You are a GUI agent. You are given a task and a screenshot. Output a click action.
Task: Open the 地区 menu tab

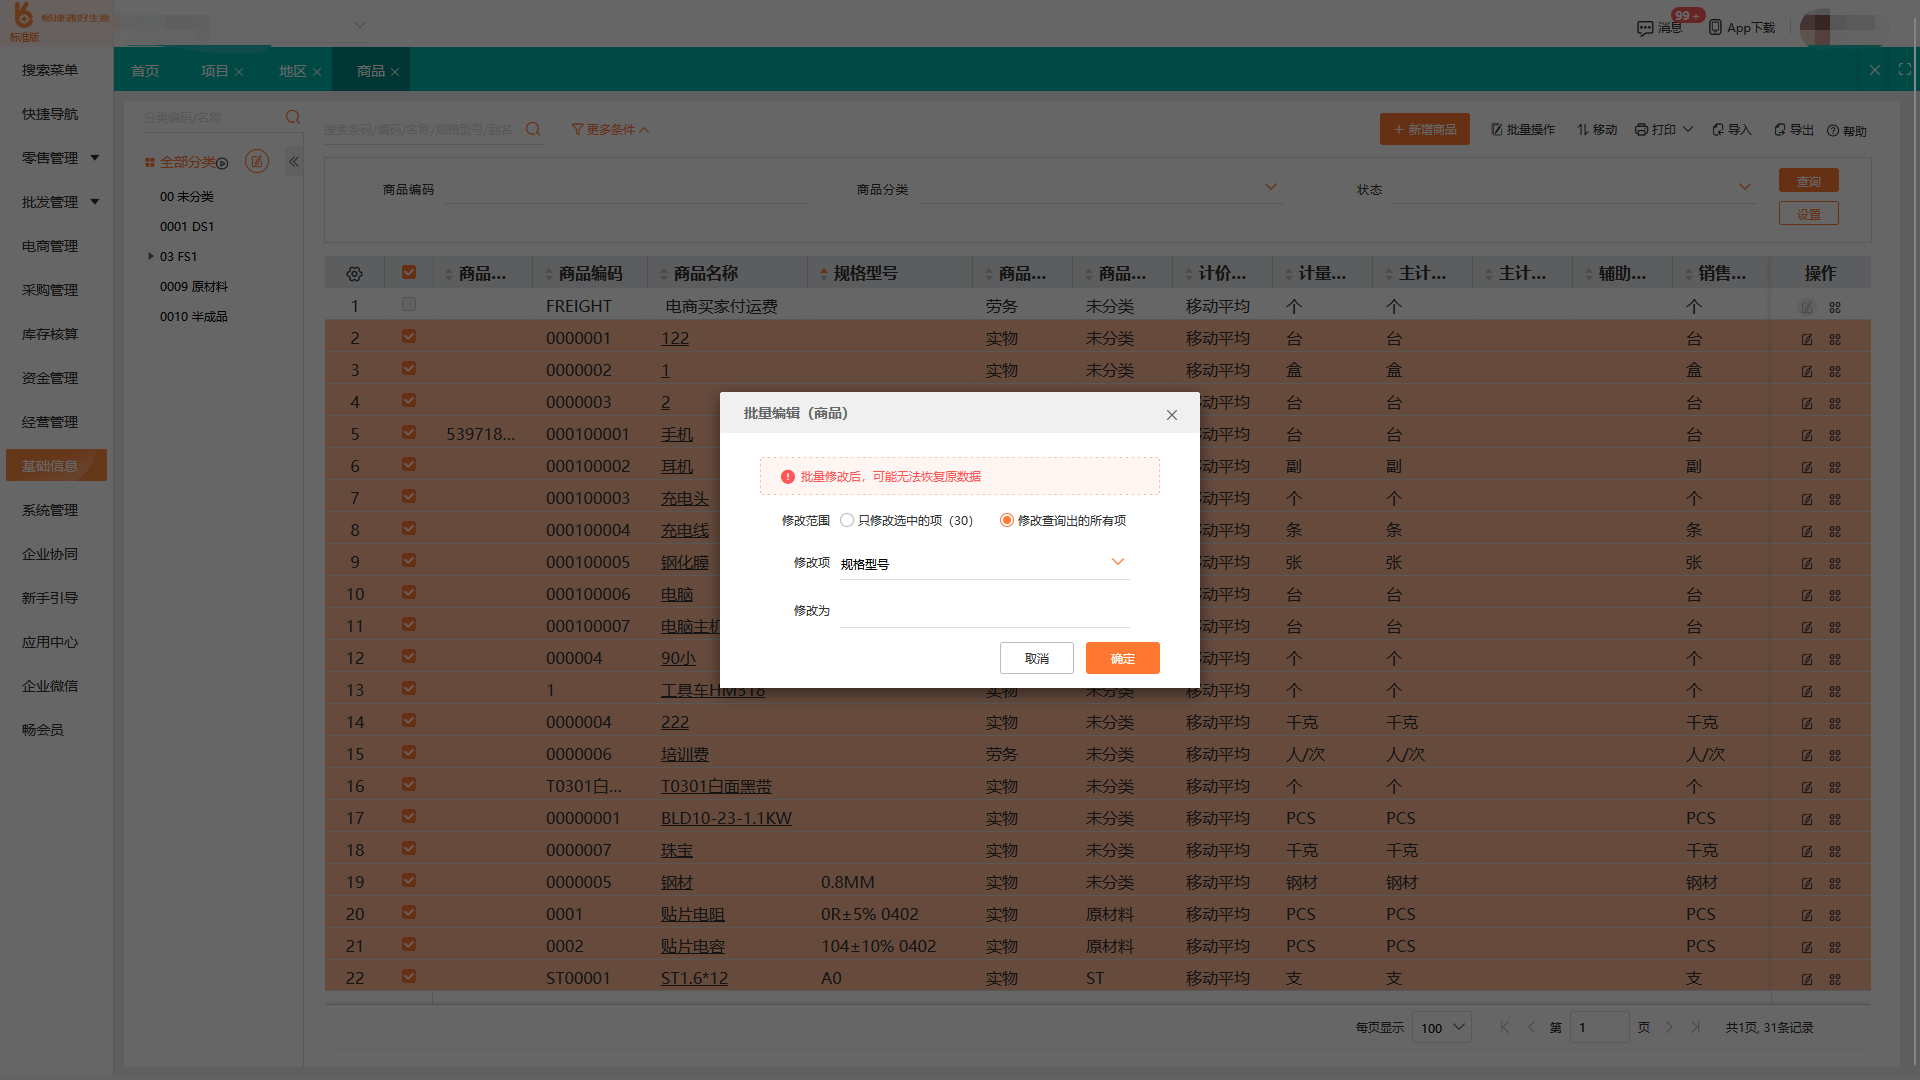[291, 70]
